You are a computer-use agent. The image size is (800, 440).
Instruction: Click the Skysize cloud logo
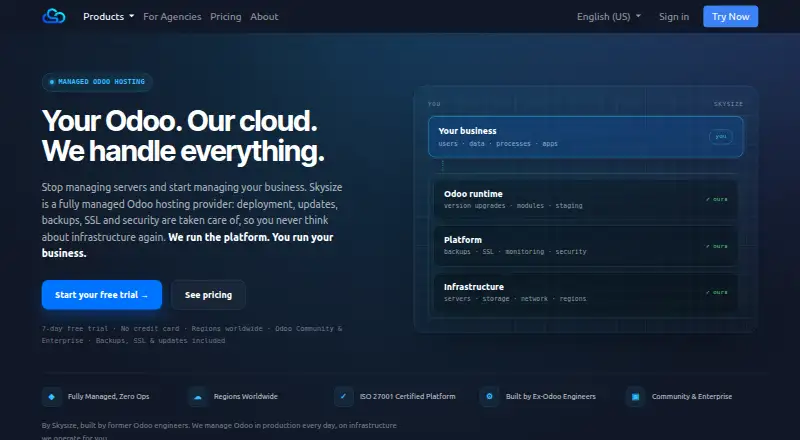point(54,16)
